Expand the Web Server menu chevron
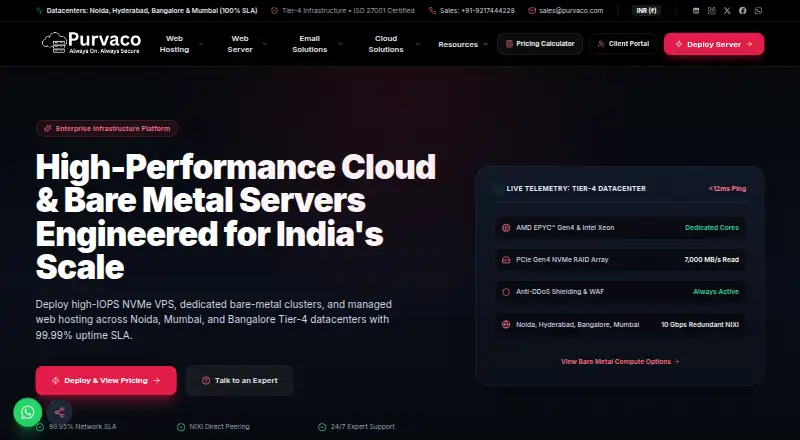 tap(264, 44)
